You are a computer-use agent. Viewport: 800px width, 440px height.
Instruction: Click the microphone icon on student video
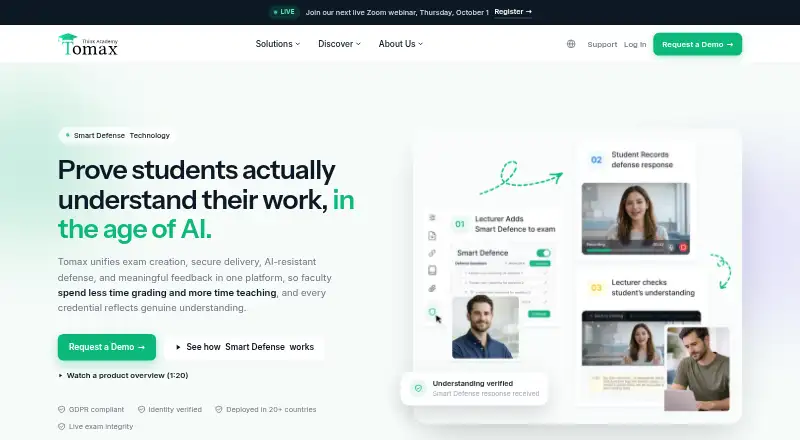click(x=671, y=247)
